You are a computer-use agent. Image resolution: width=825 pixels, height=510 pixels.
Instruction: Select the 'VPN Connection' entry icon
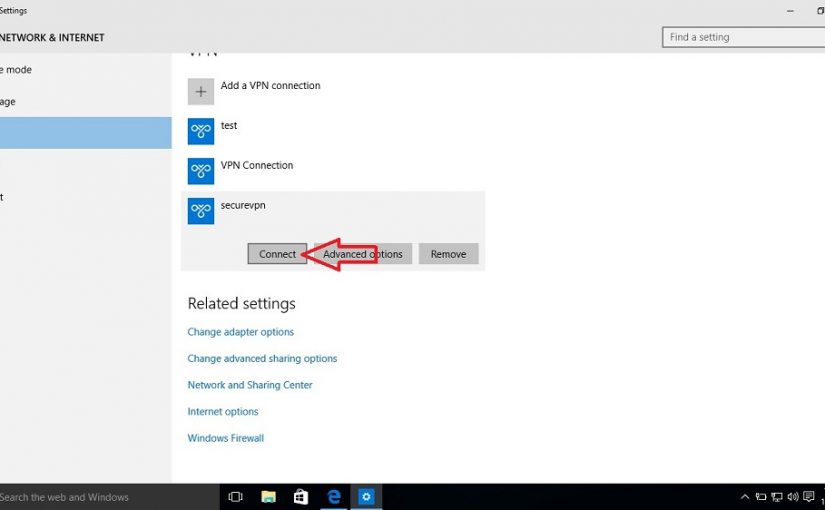point(201,171)
